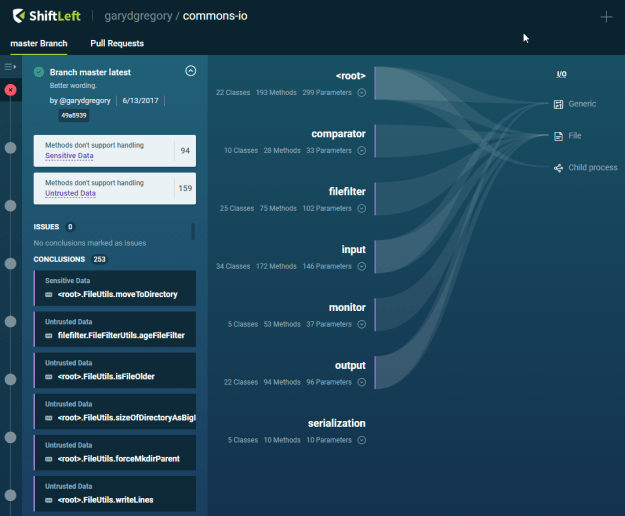Viewport: 625px width, 516px height.
Task: Open the master Branch tab
Action: (39, 44)
